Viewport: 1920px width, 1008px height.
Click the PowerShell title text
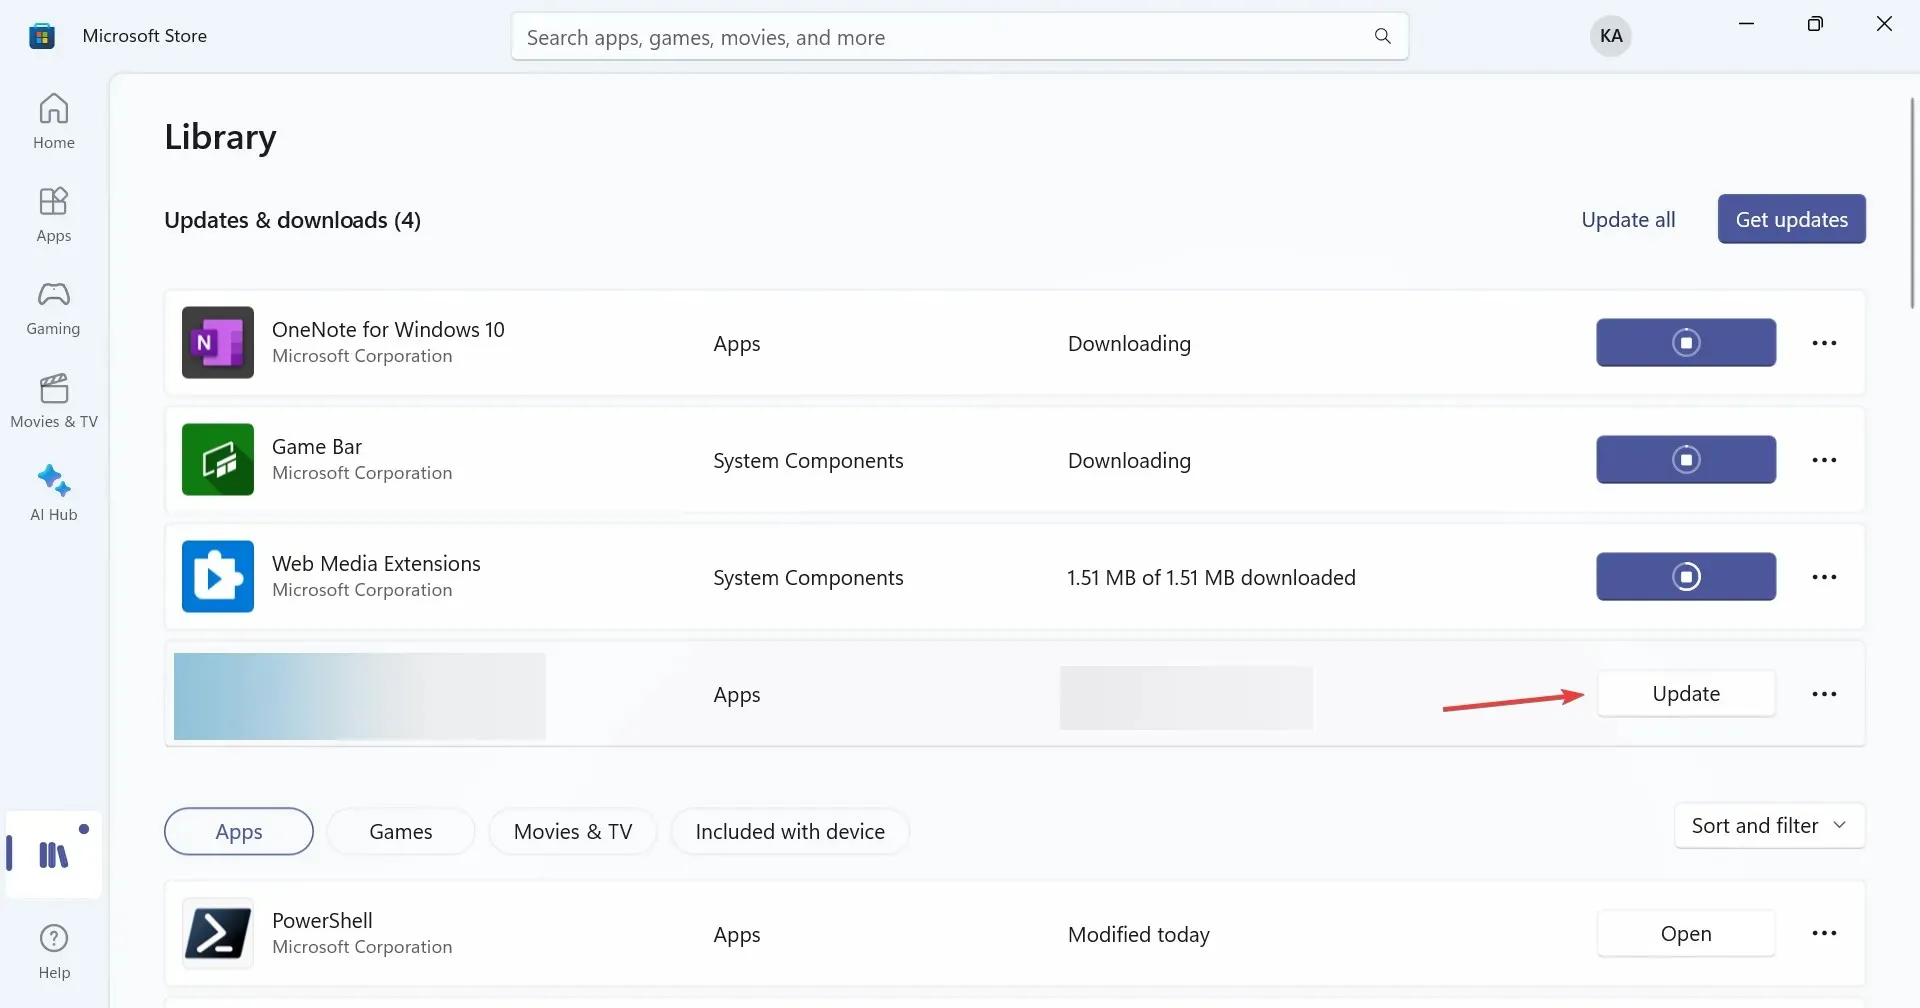click(322, 920)
